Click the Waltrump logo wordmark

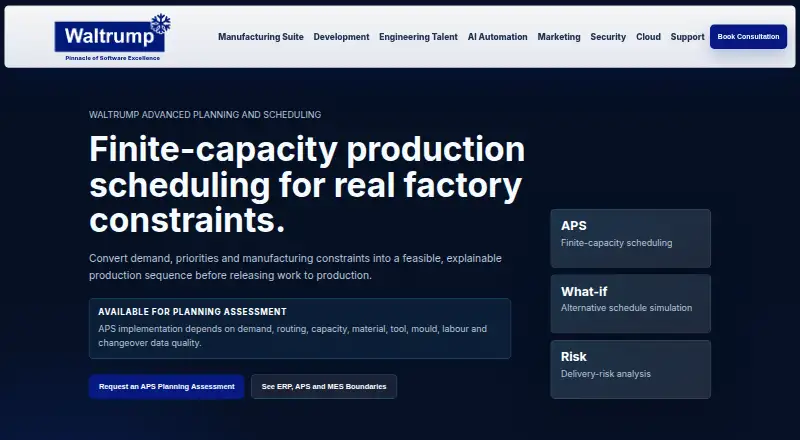tap(109, 37)
